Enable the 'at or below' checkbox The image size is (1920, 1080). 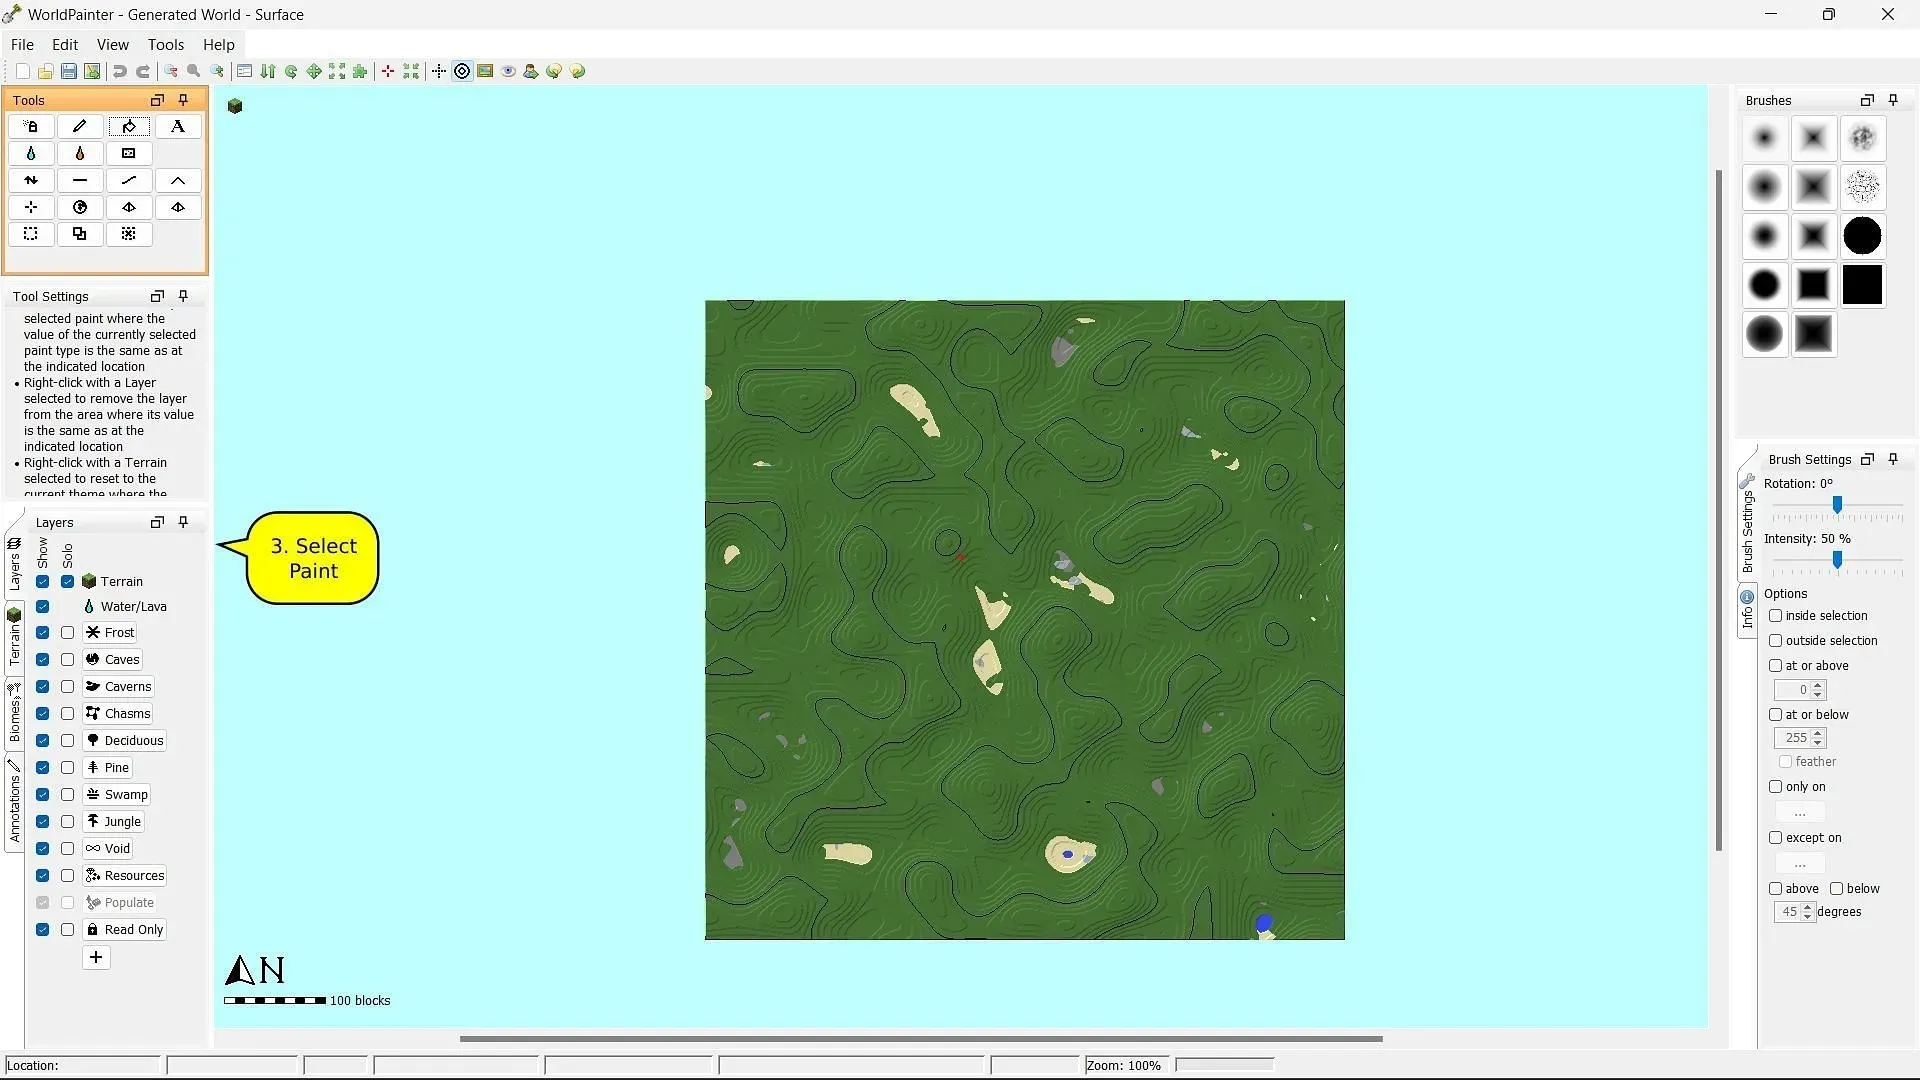click(x=1776, y=713)
